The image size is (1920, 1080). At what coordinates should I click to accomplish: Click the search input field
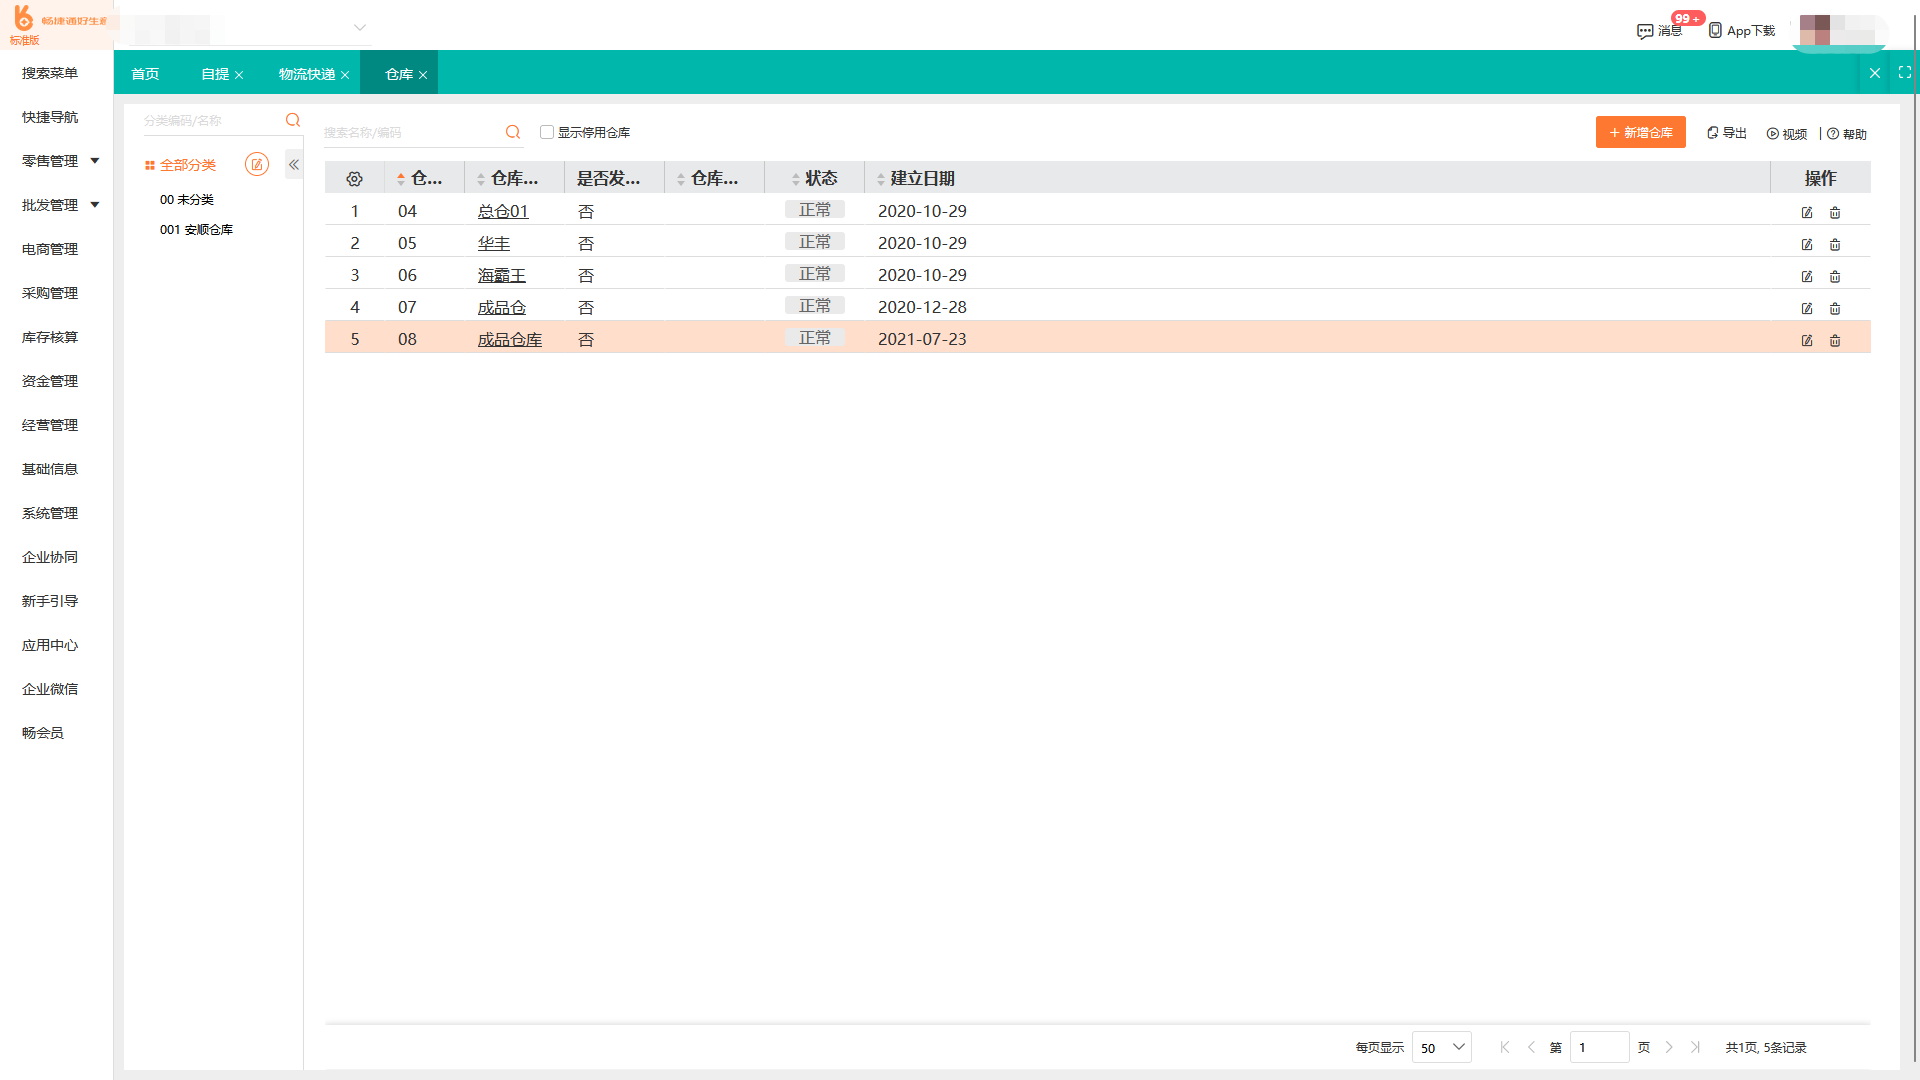406,132
